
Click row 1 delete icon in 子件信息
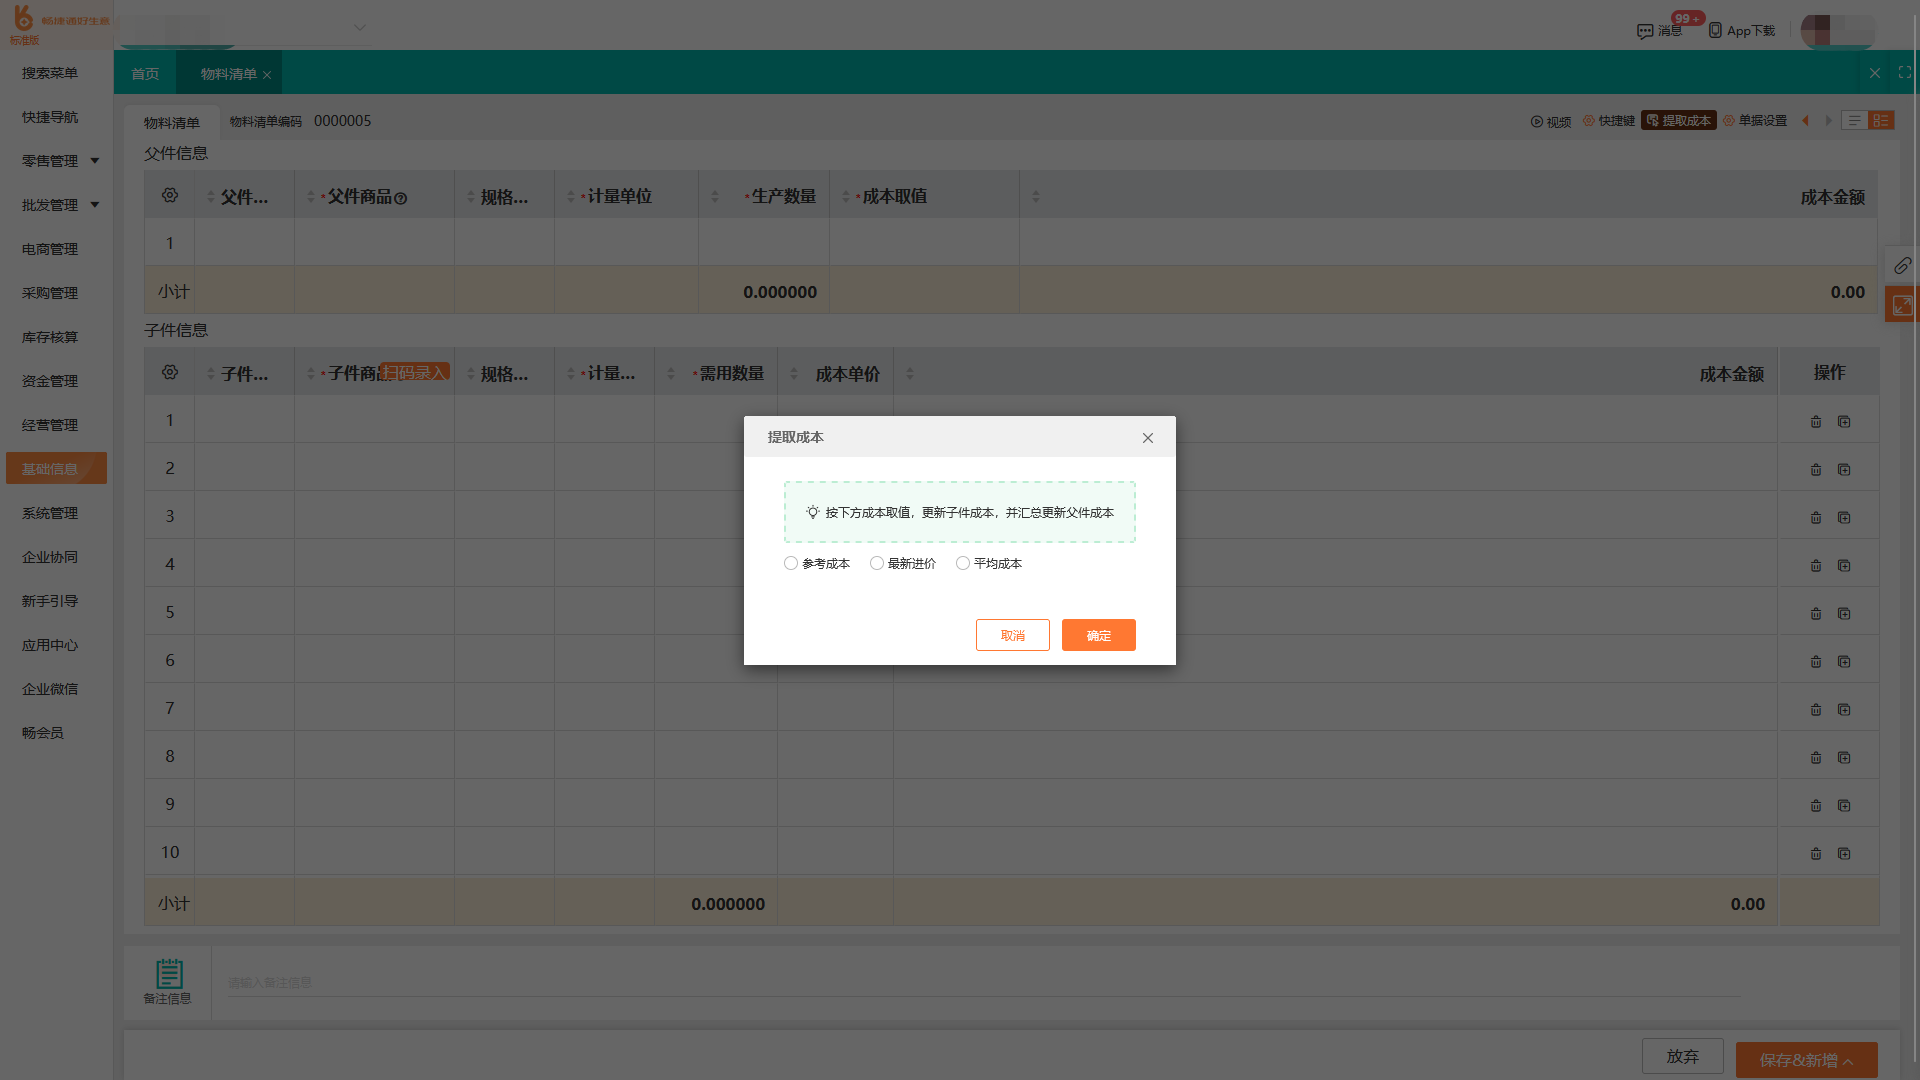1816,421
